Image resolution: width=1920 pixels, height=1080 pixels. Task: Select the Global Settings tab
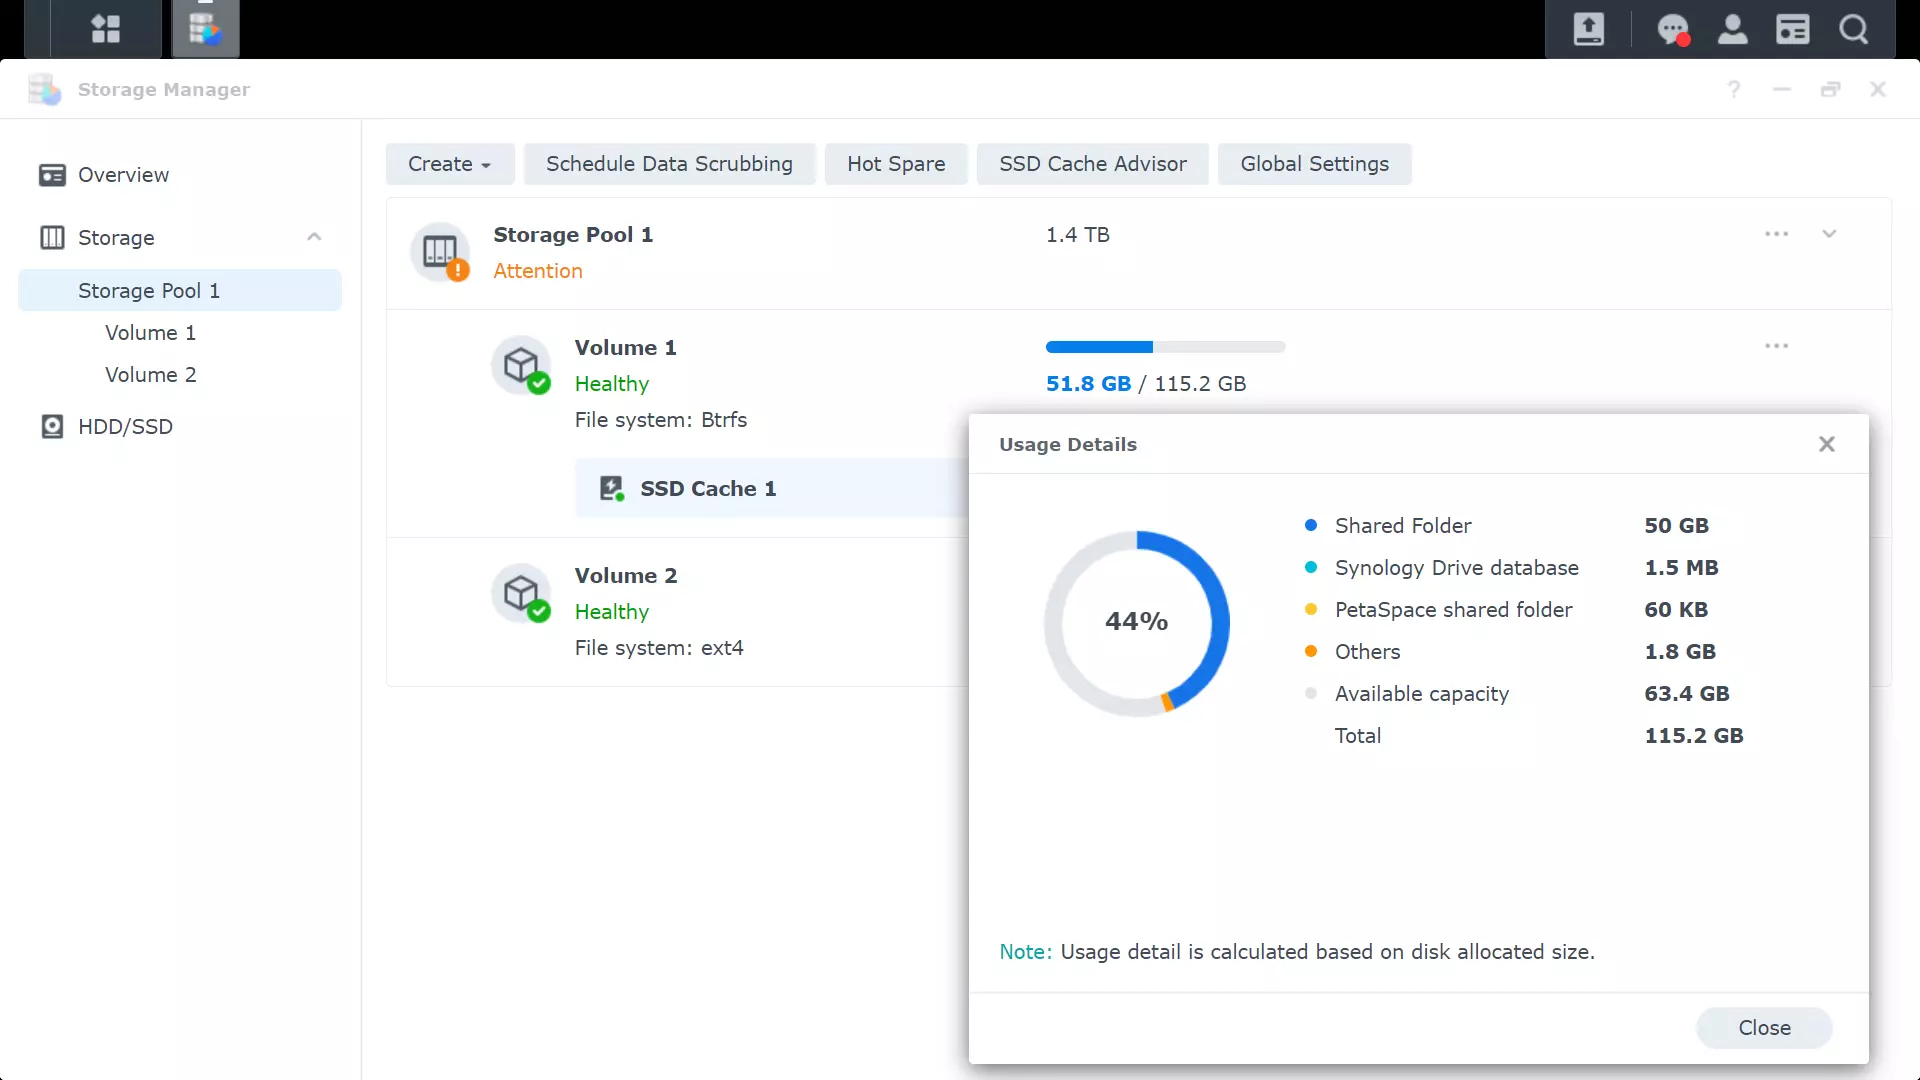coord(1313,164)
